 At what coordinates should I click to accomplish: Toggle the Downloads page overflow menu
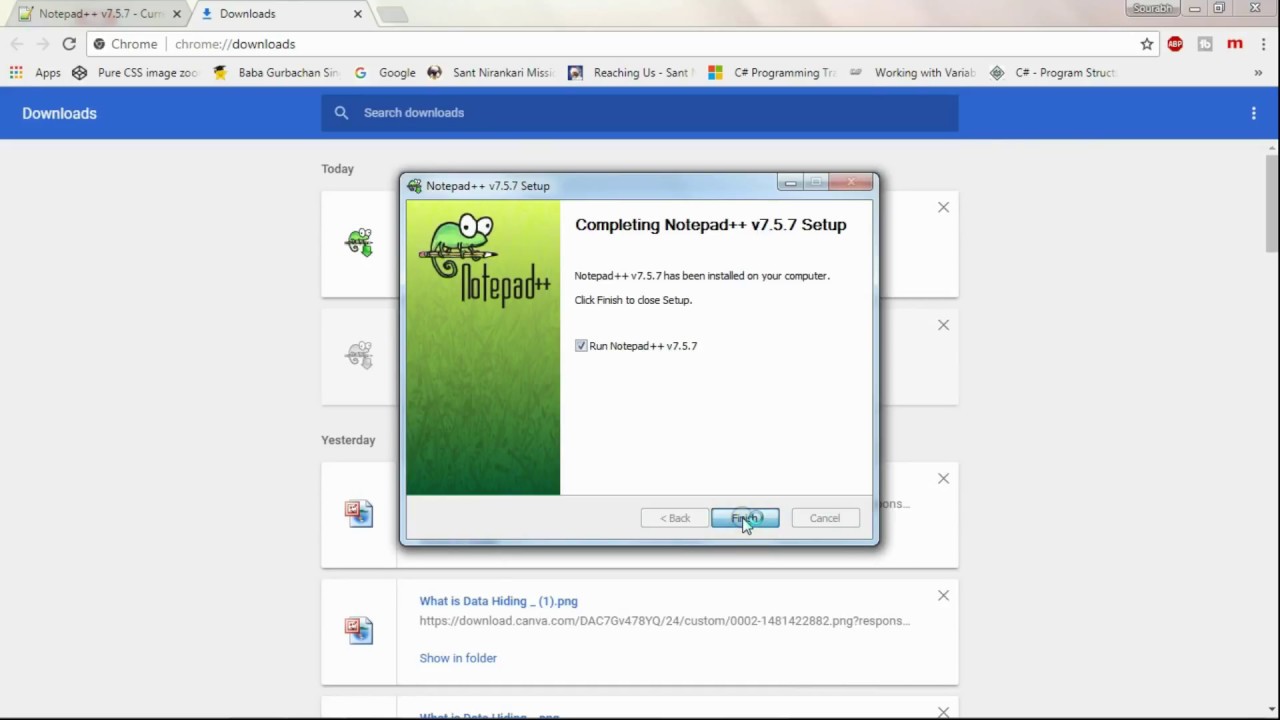(x=1253, y=113)
